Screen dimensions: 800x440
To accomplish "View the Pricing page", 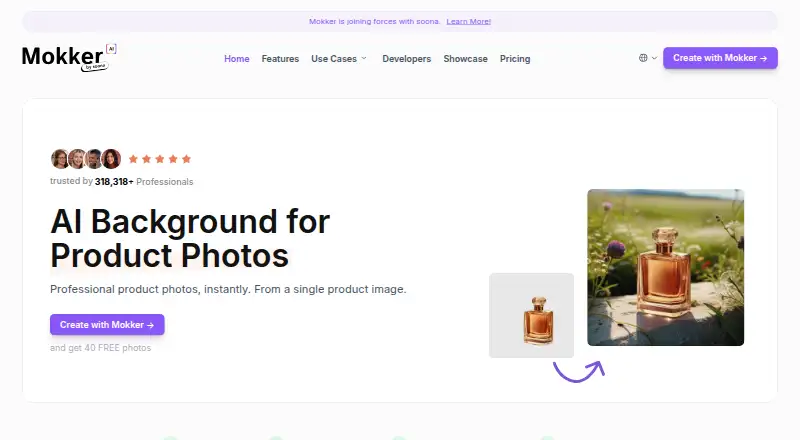I will (515, 59).
